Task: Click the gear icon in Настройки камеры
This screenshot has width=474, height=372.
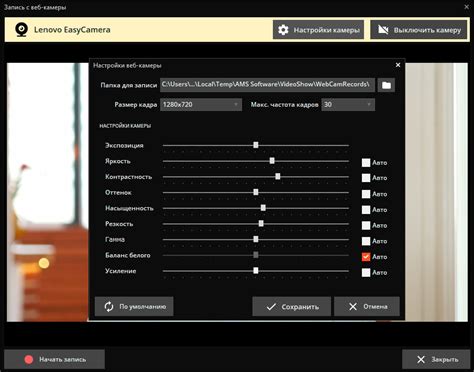Action: [x=283, y=30]
